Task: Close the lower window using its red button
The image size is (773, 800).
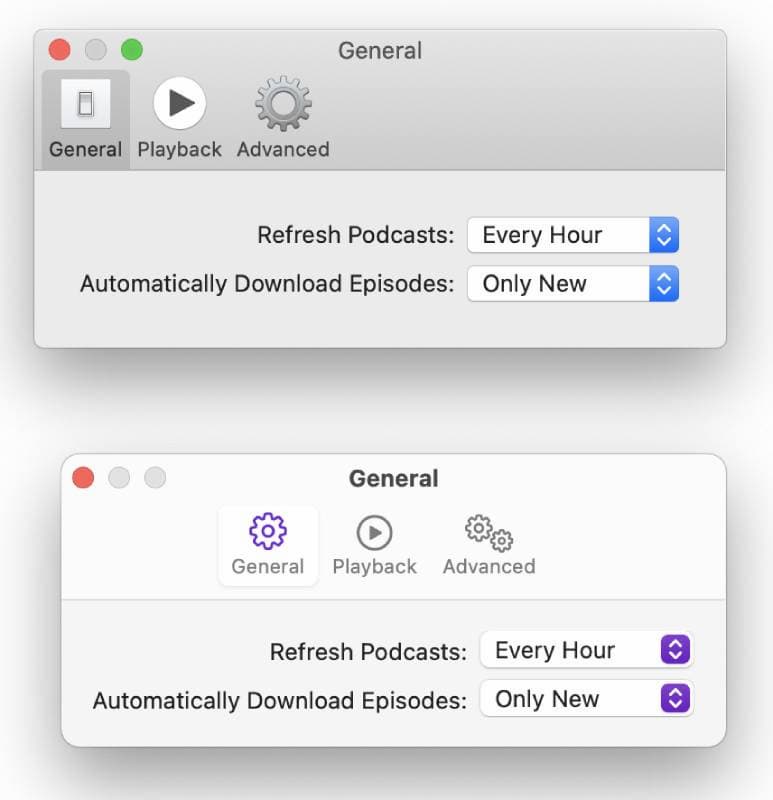Action: [84, 478]
